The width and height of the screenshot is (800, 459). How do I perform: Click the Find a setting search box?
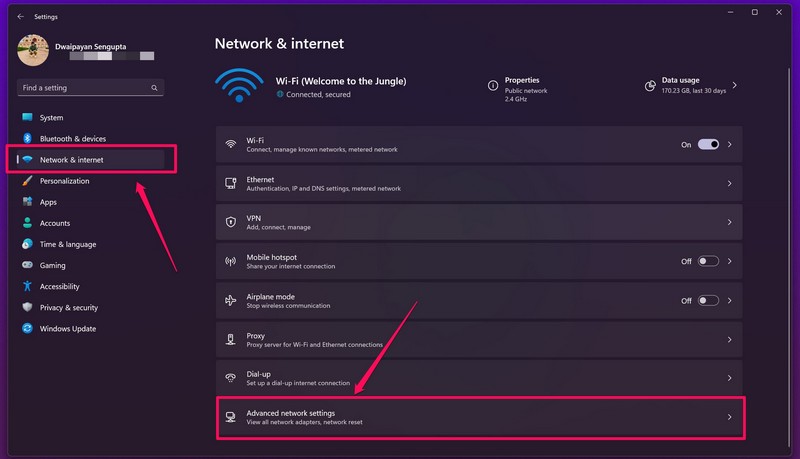point(90,88)
